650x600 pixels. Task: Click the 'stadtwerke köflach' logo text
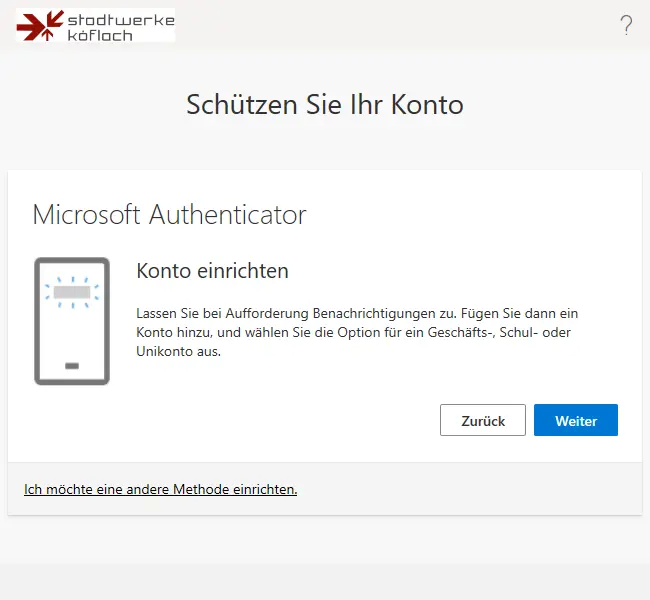pyautogui.click(x=120, y=26)
